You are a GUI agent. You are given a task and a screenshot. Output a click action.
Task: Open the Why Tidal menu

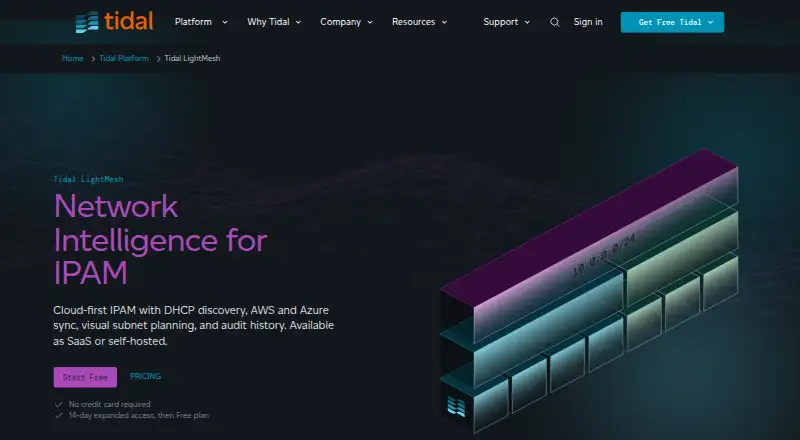click(x=268, y=22)
